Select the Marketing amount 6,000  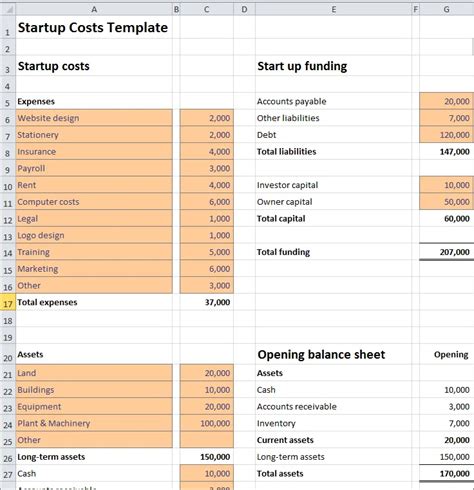[207, 269]
